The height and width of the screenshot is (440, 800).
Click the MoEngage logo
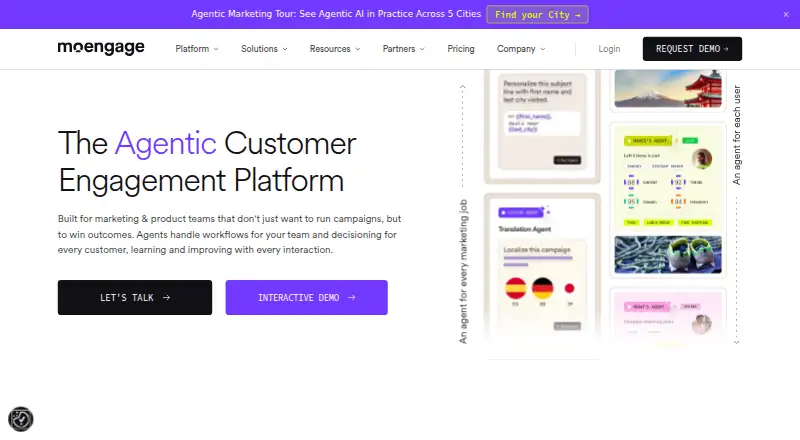pyautogui.click(x=101, y=48)
